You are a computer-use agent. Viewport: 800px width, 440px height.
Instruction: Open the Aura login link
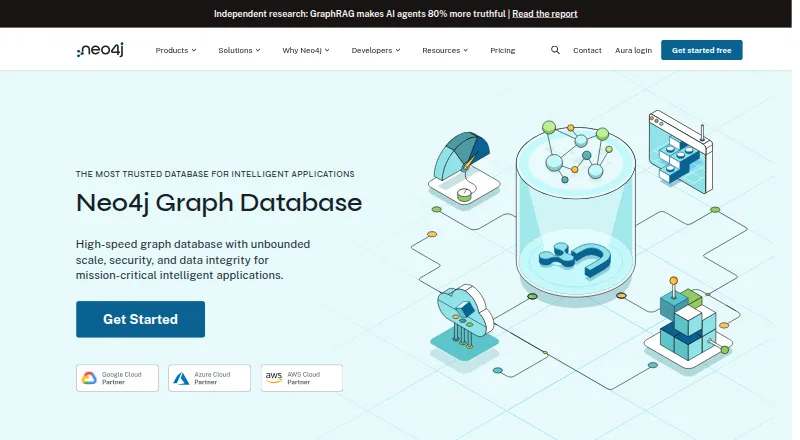(x=633, y=50)
